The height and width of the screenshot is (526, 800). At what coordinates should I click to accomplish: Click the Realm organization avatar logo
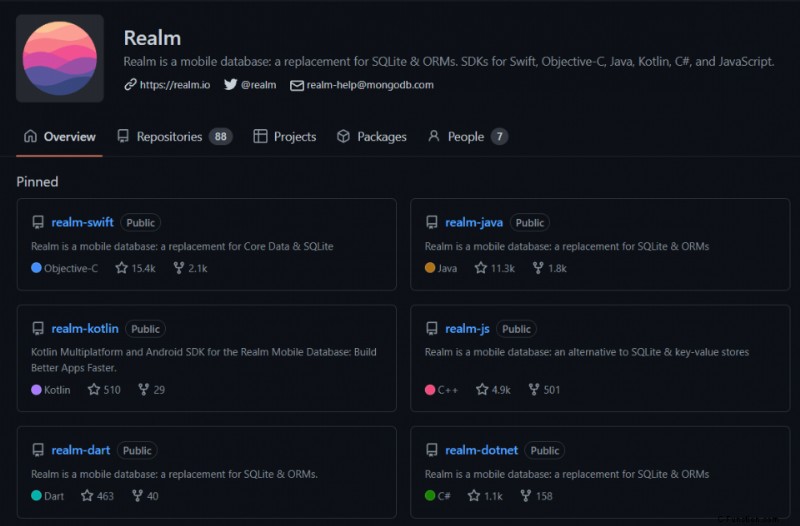point(60,58)
